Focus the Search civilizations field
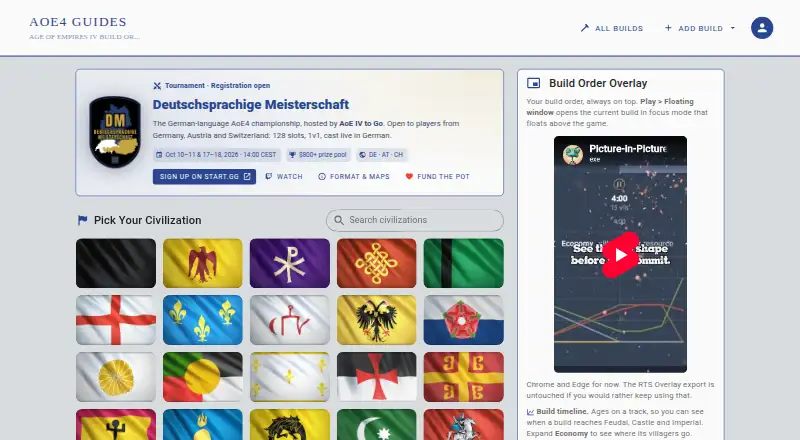Viewport: 800px width, 440px height. point(415,220)
